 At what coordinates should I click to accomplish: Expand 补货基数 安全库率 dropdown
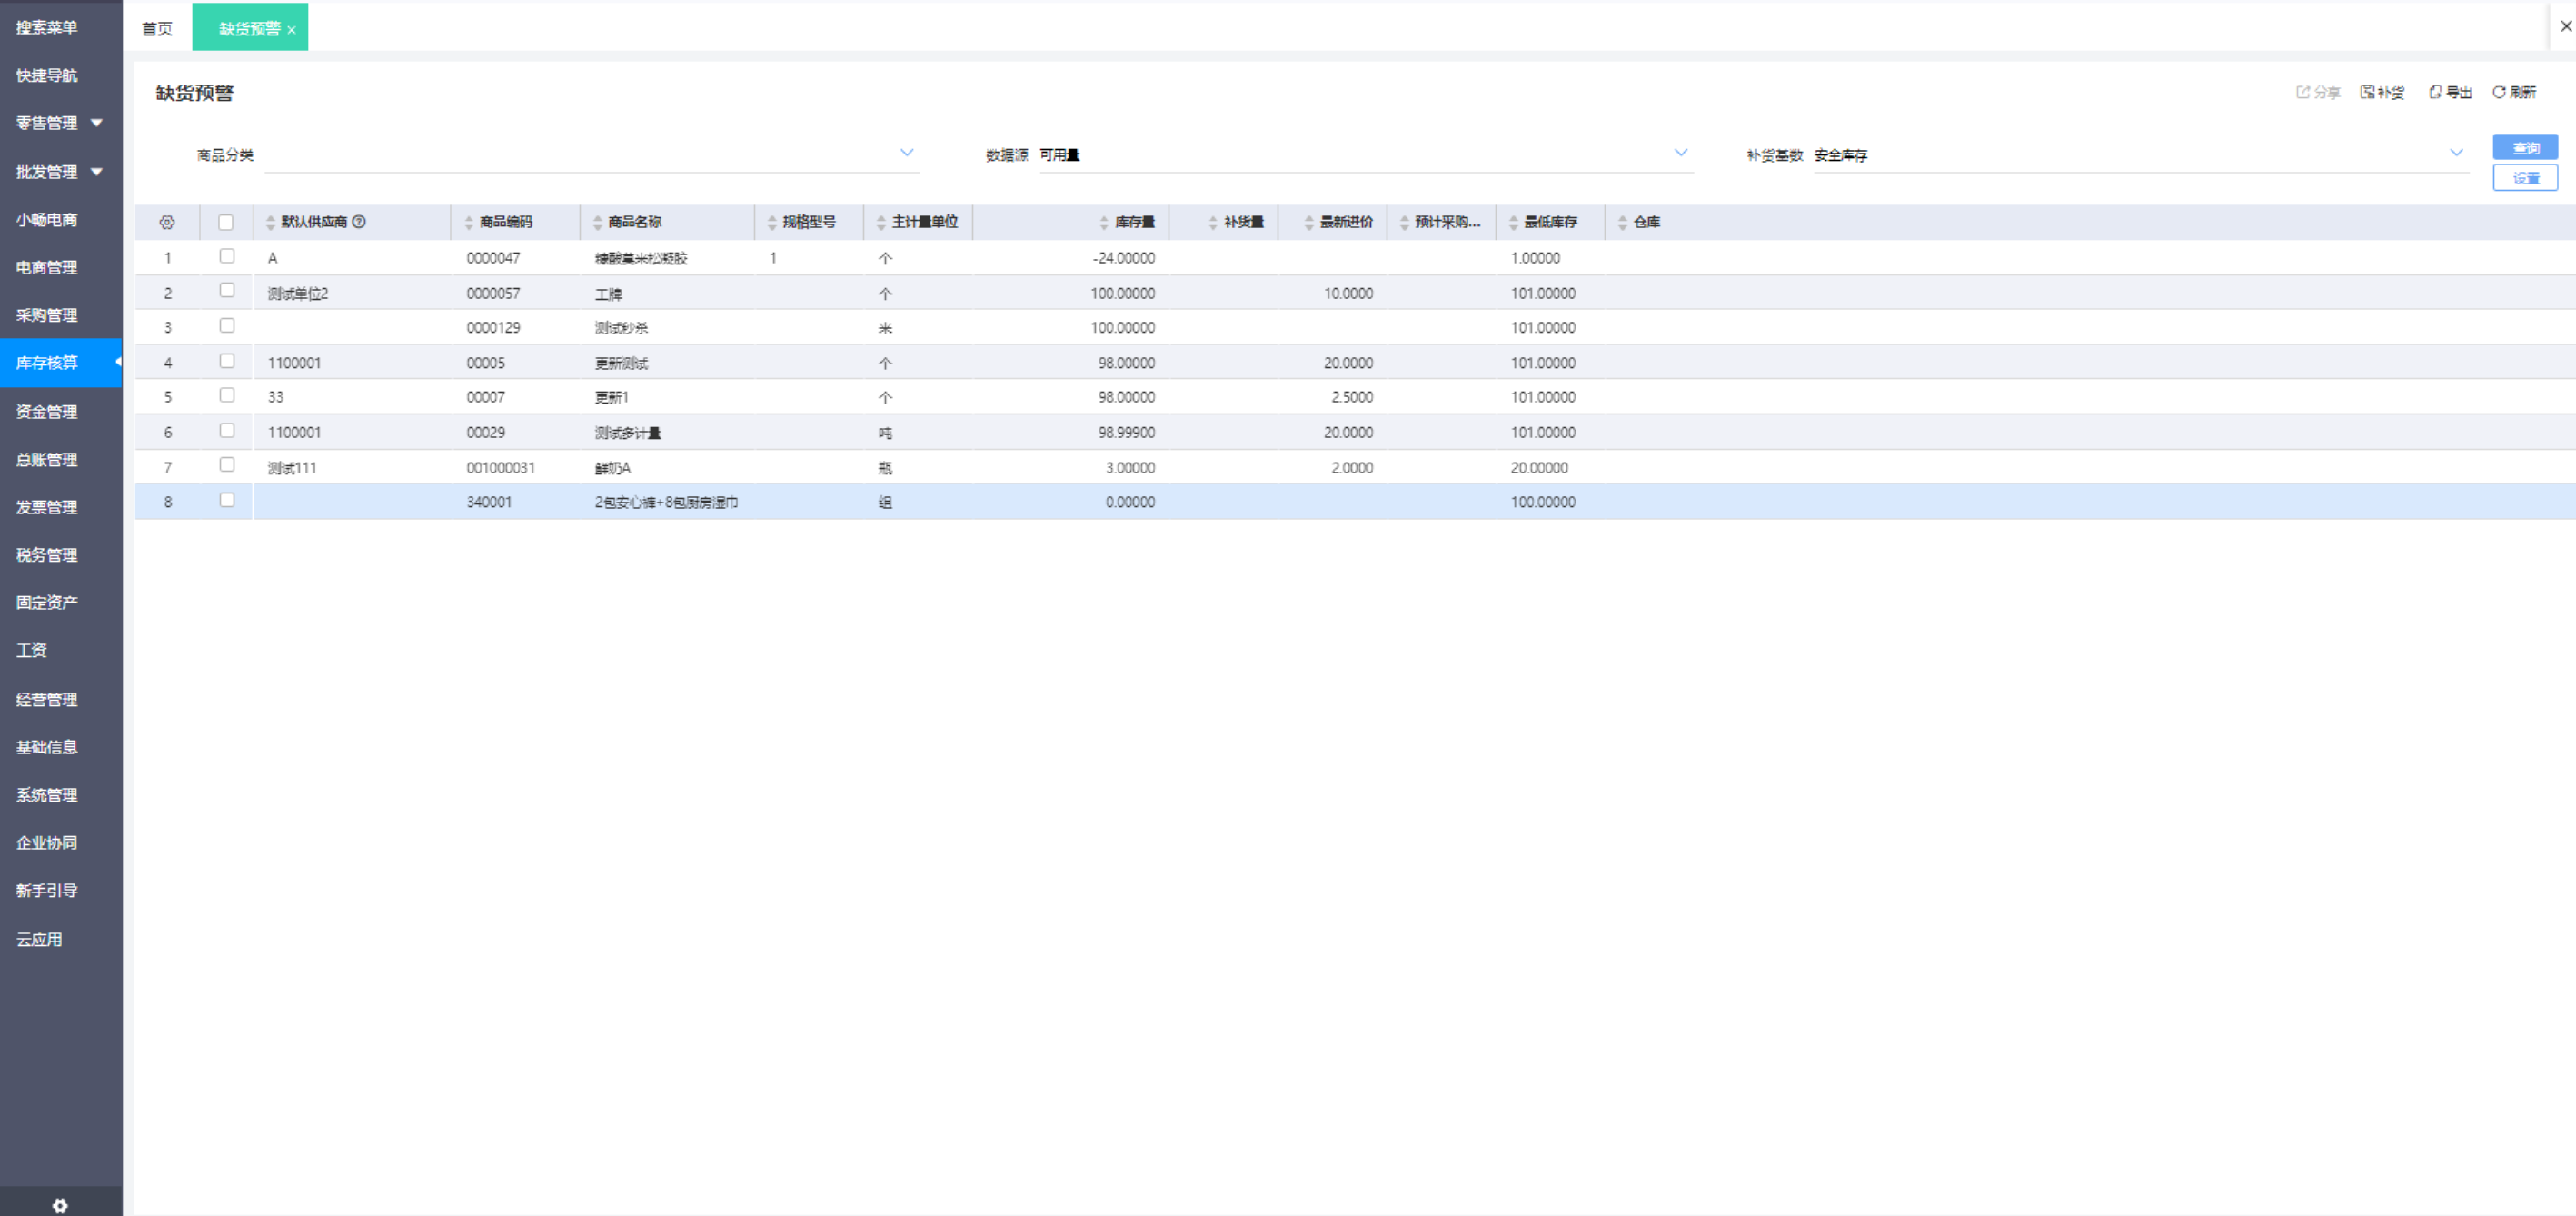(2462, 154)
